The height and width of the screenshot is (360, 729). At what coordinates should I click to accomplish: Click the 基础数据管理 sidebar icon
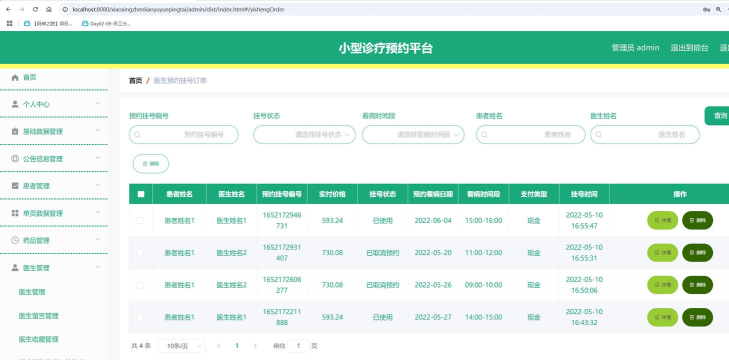click(15, 132)
